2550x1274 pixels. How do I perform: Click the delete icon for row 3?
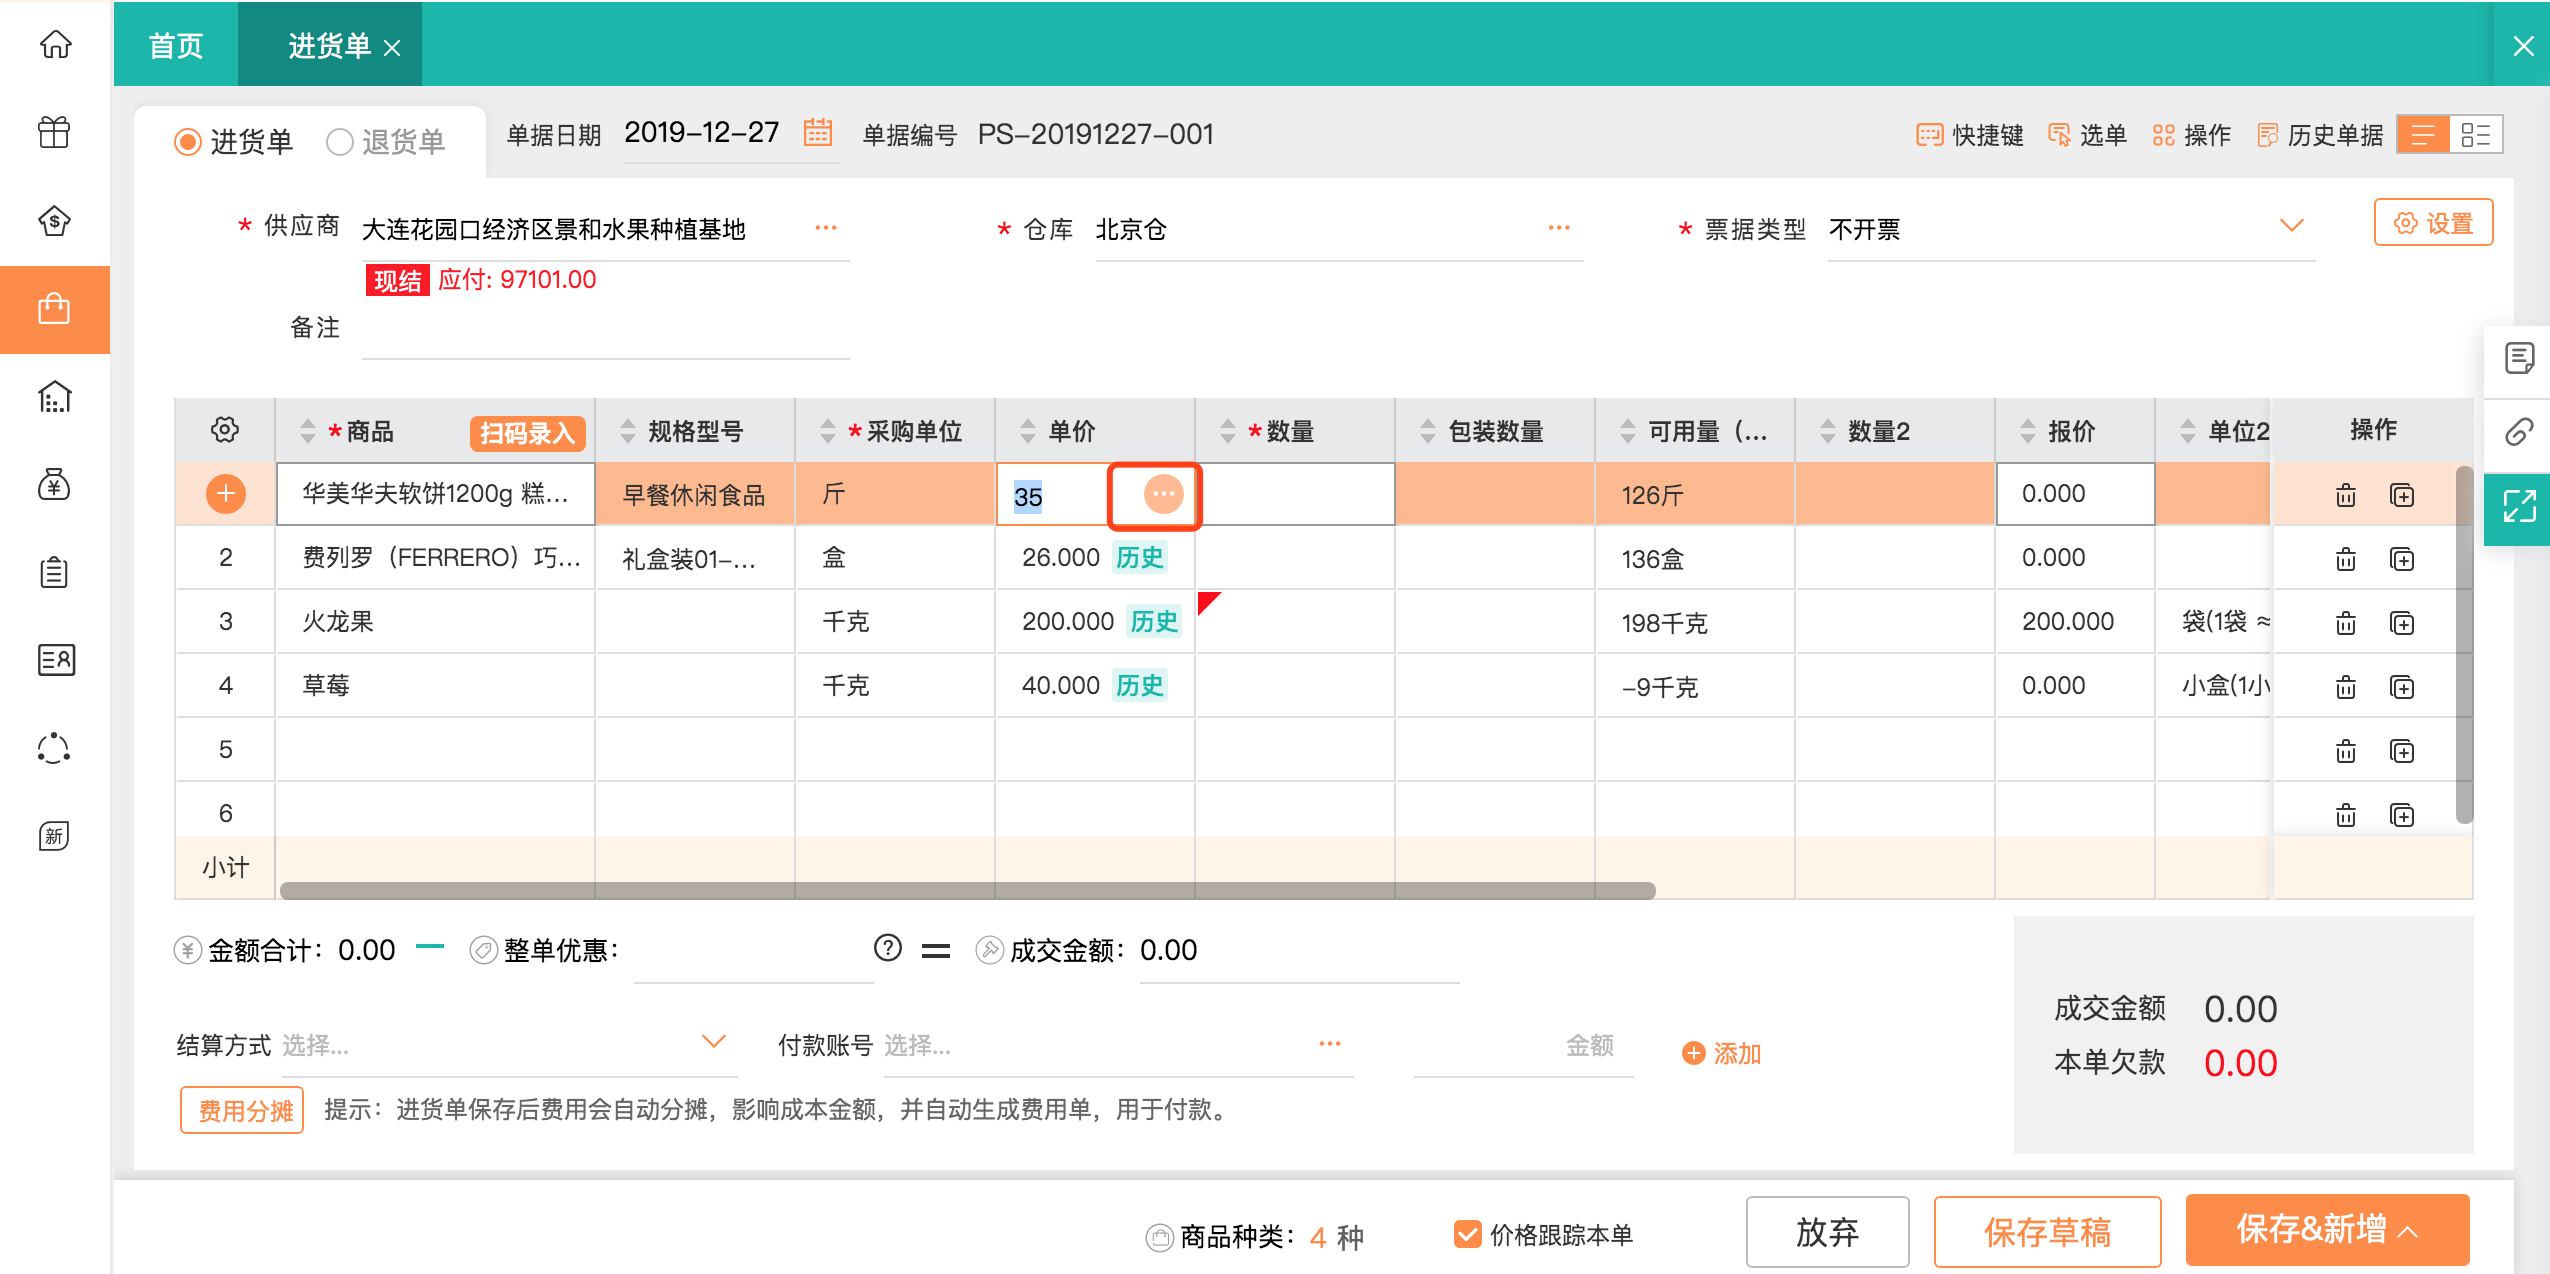[x=2345, y=622]
